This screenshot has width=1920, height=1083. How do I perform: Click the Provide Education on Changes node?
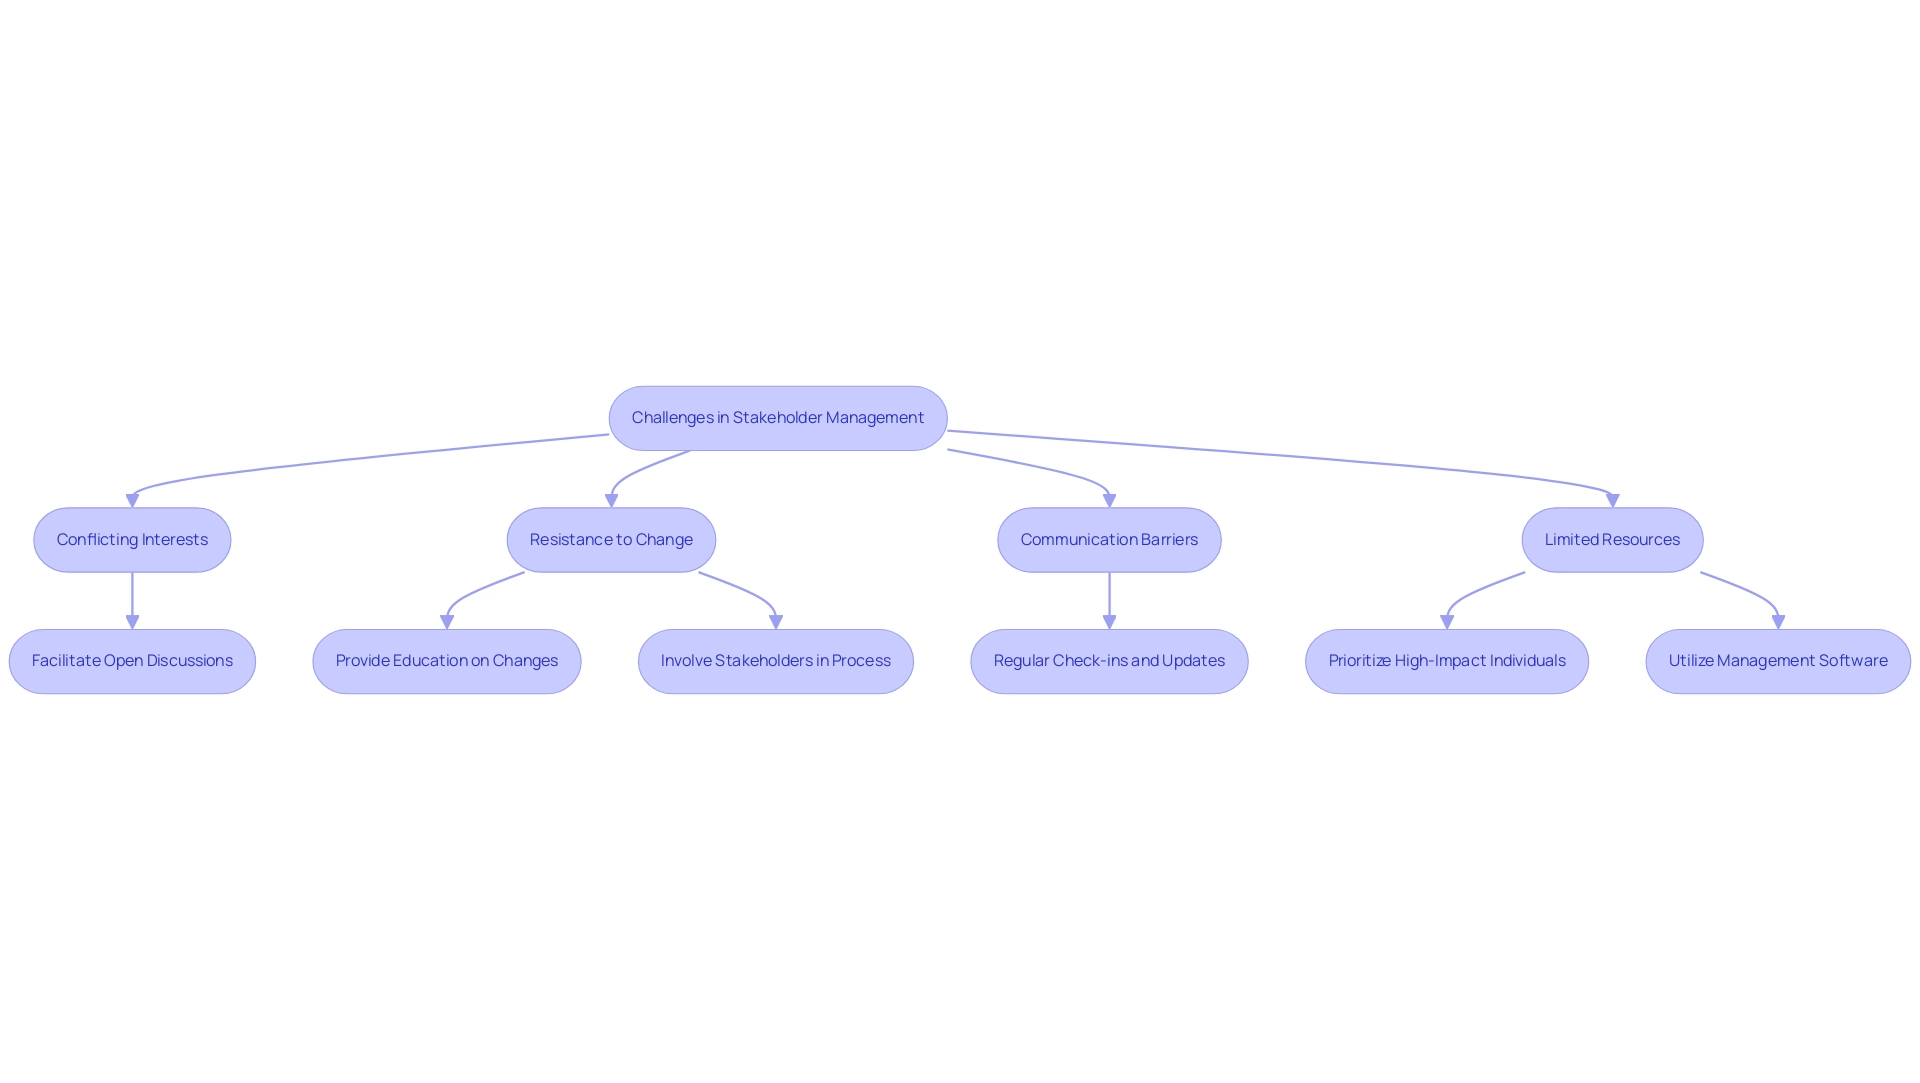pyautogui.click(x=446, y=660)
